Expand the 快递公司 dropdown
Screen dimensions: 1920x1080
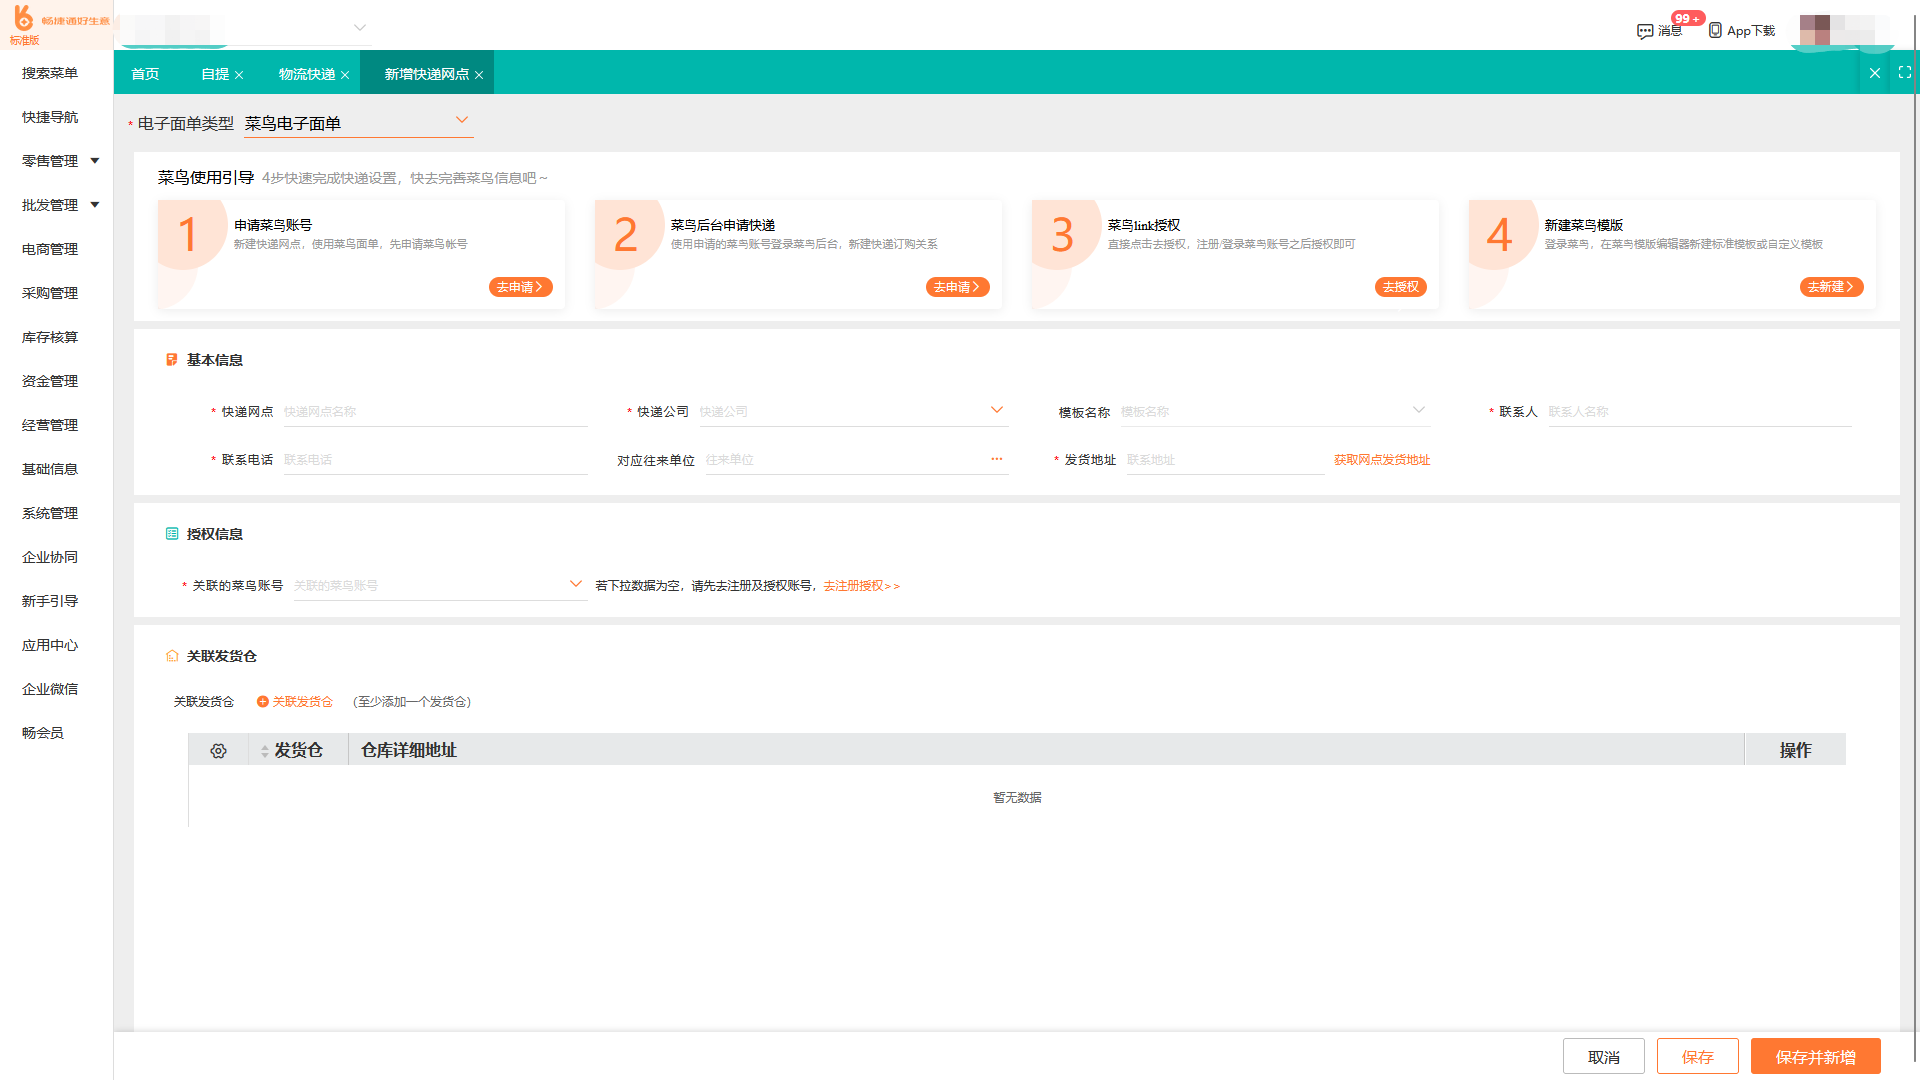(x=997, y=410)
